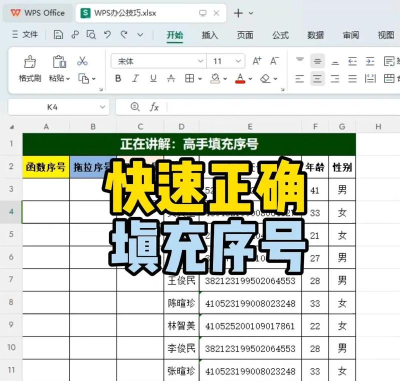Click the Fill Color bucket icon
400x381 pixels.
(215, 79)
